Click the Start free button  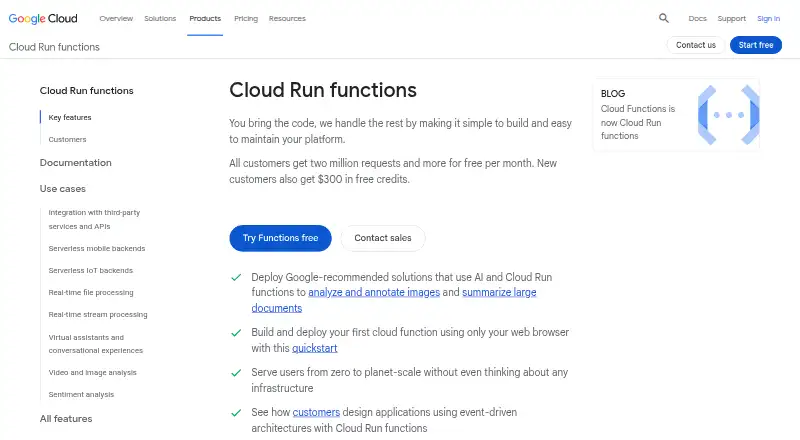756,45
